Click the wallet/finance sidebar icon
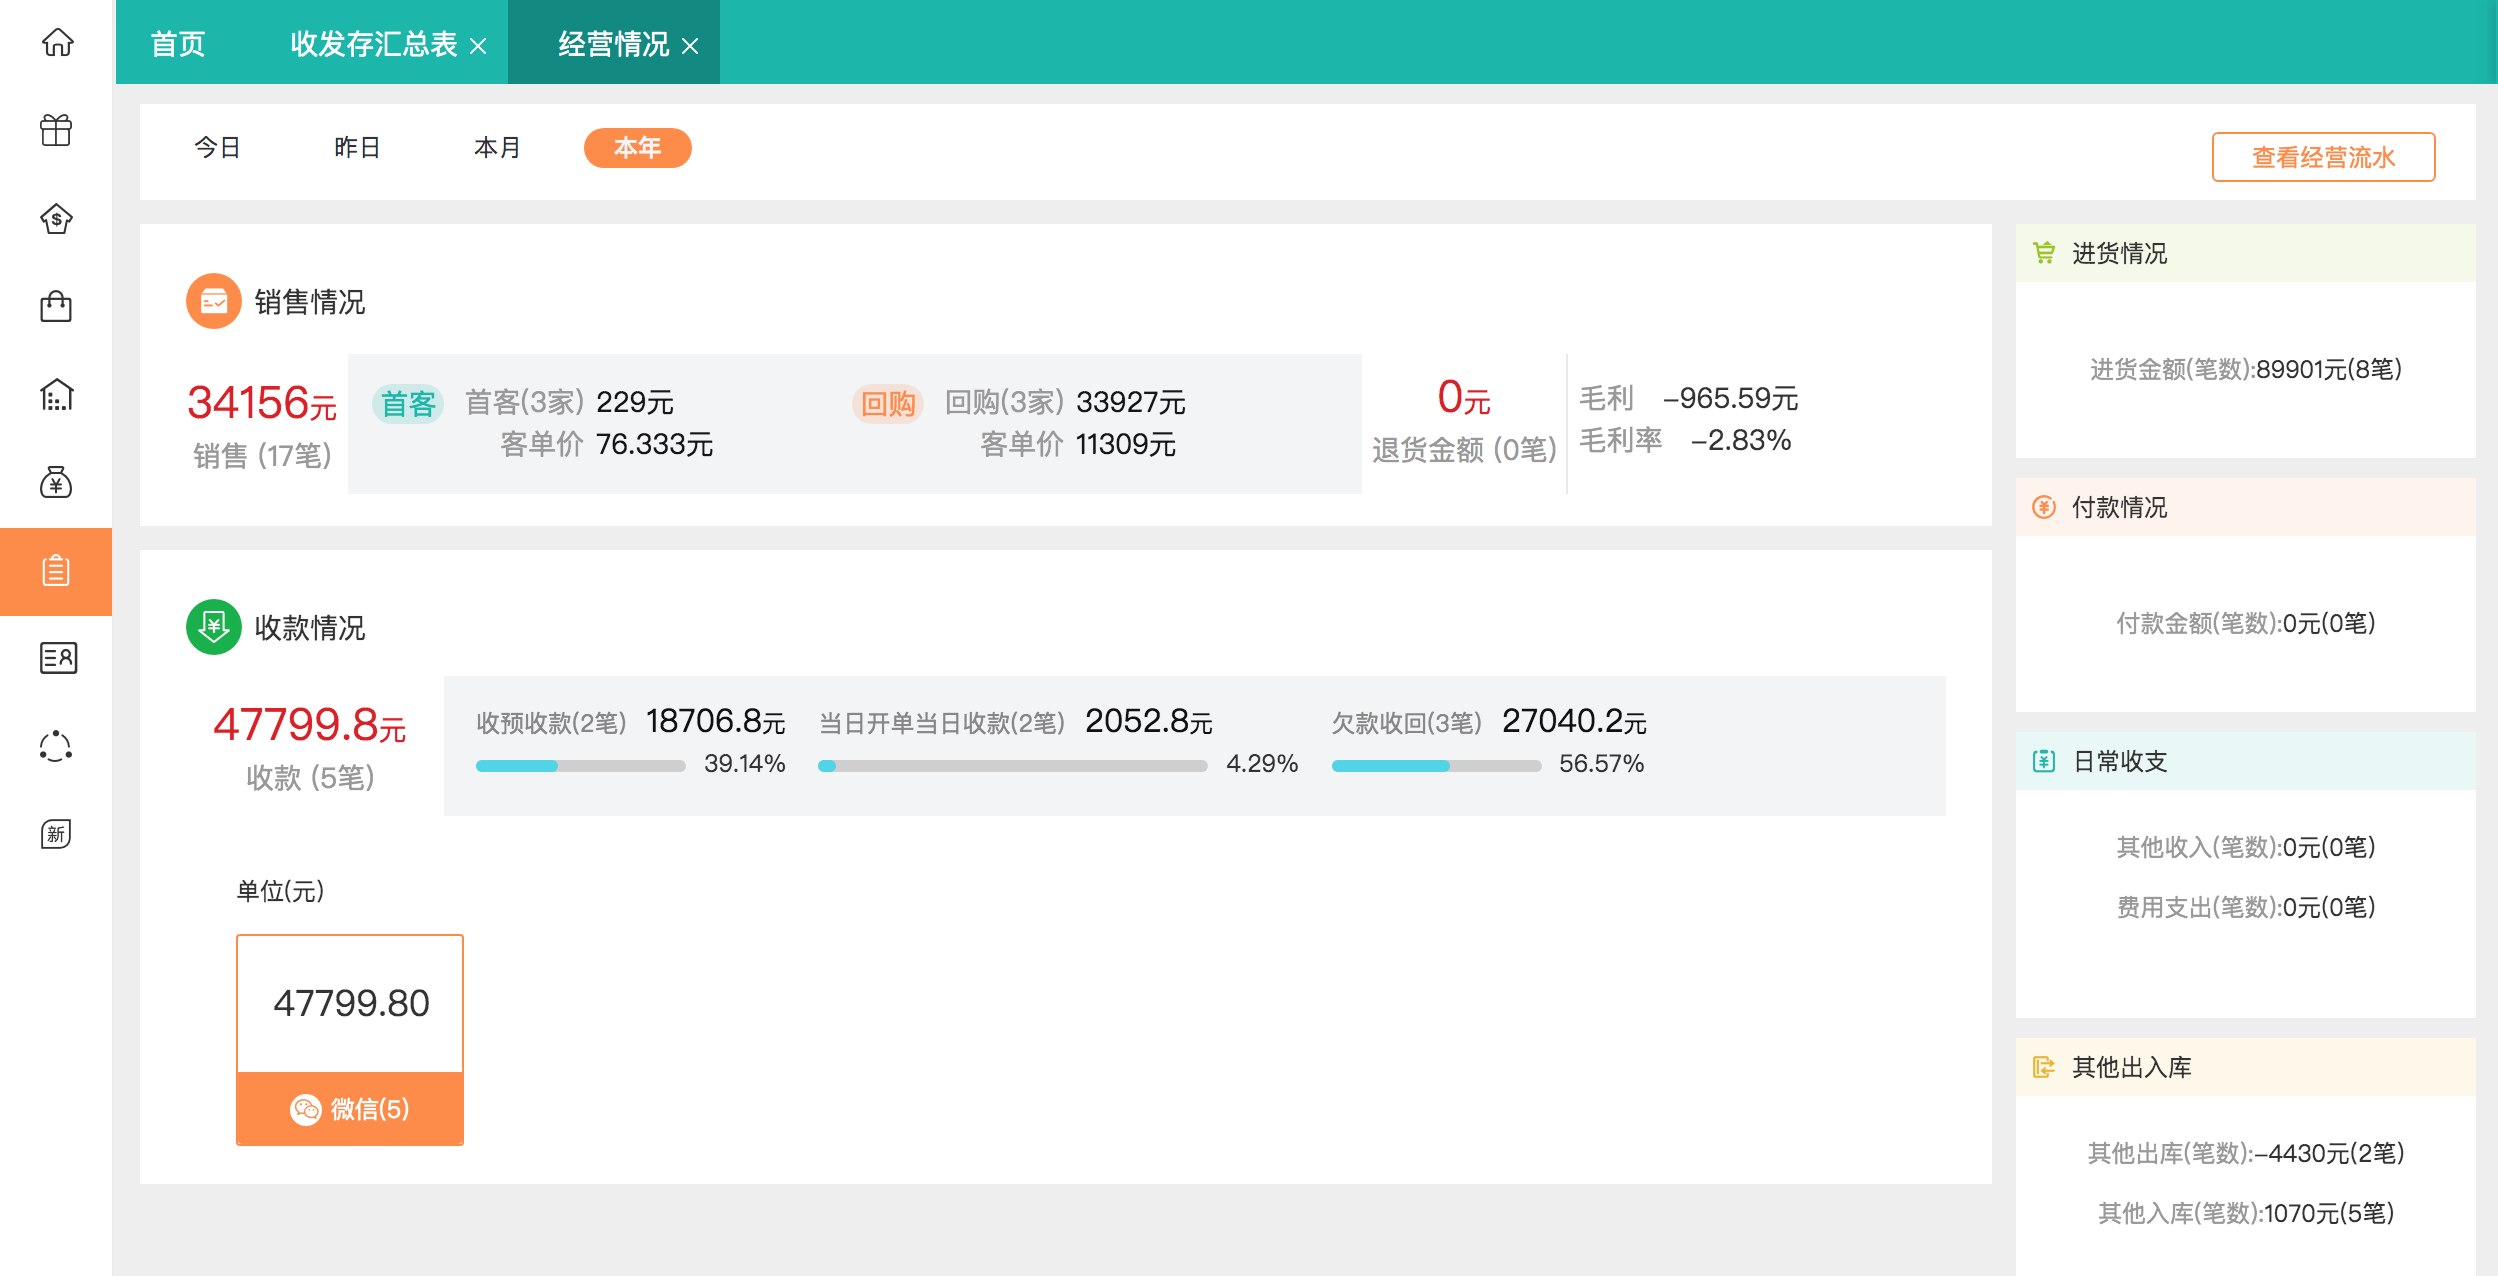This screenshot has height=1276, width=2498. (55, 482)
